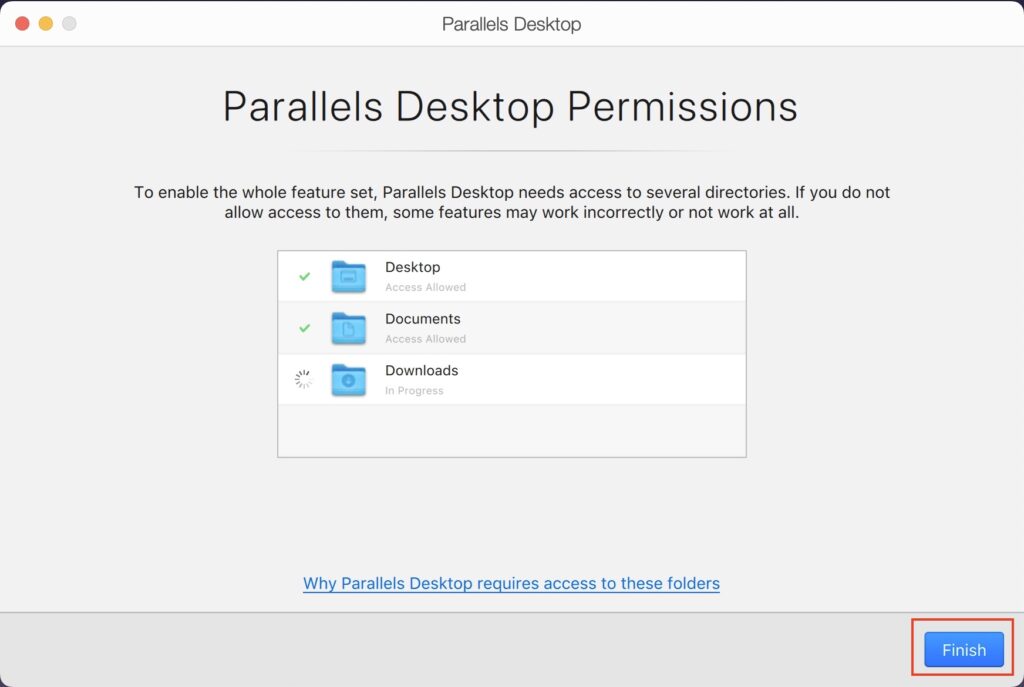Select the Desktop row label

click(413, 267)
